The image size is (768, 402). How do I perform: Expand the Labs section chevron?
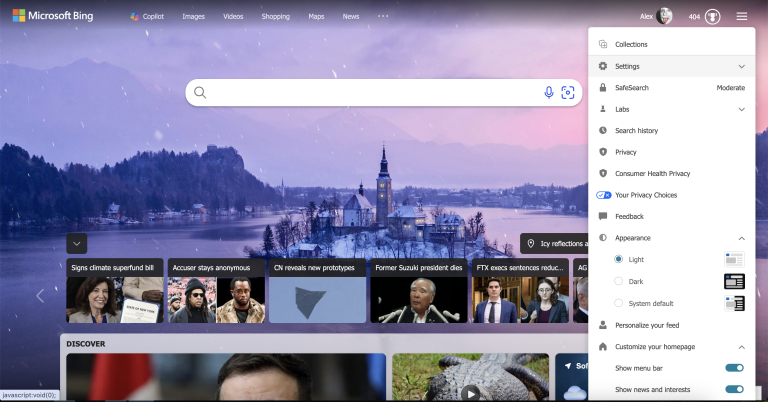tap(742, 109)
